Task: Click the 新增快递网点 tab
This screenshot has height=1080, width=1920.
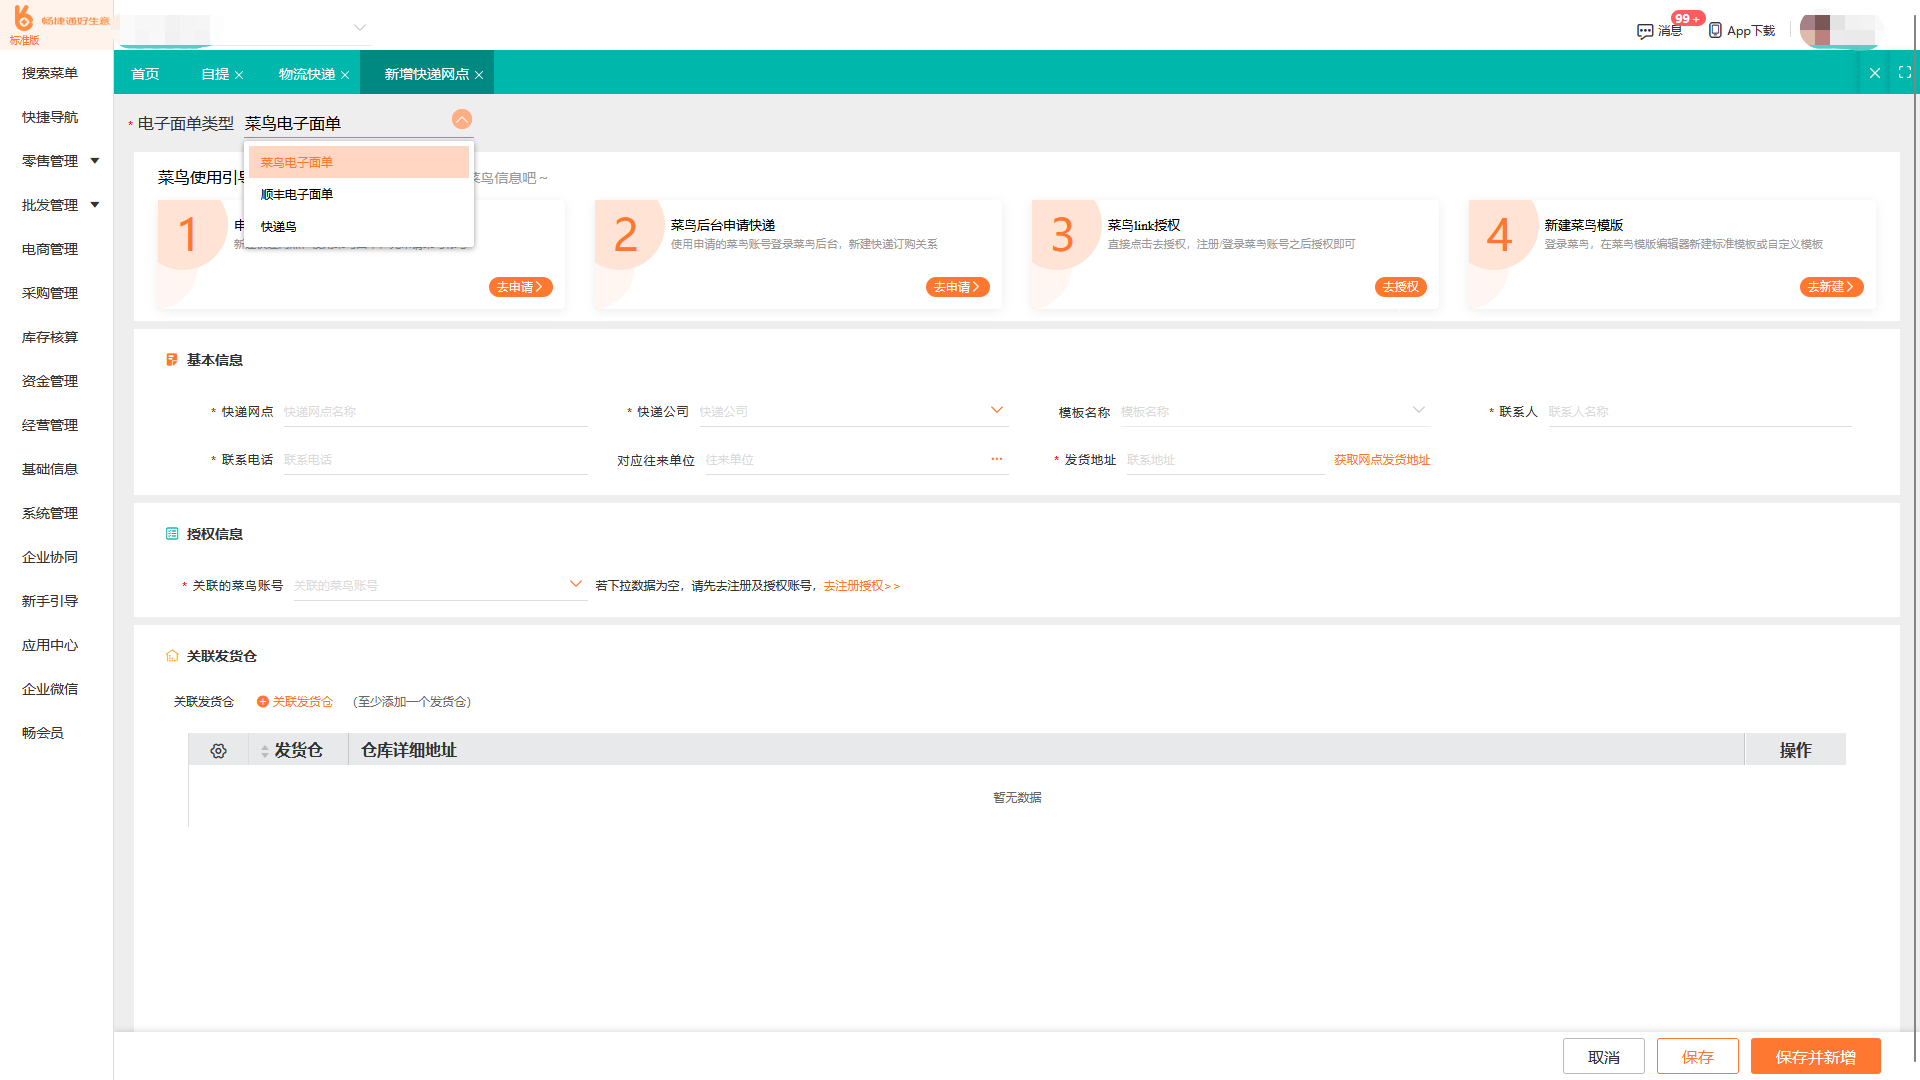Action: pyautogui.click(x=429, y=73)
